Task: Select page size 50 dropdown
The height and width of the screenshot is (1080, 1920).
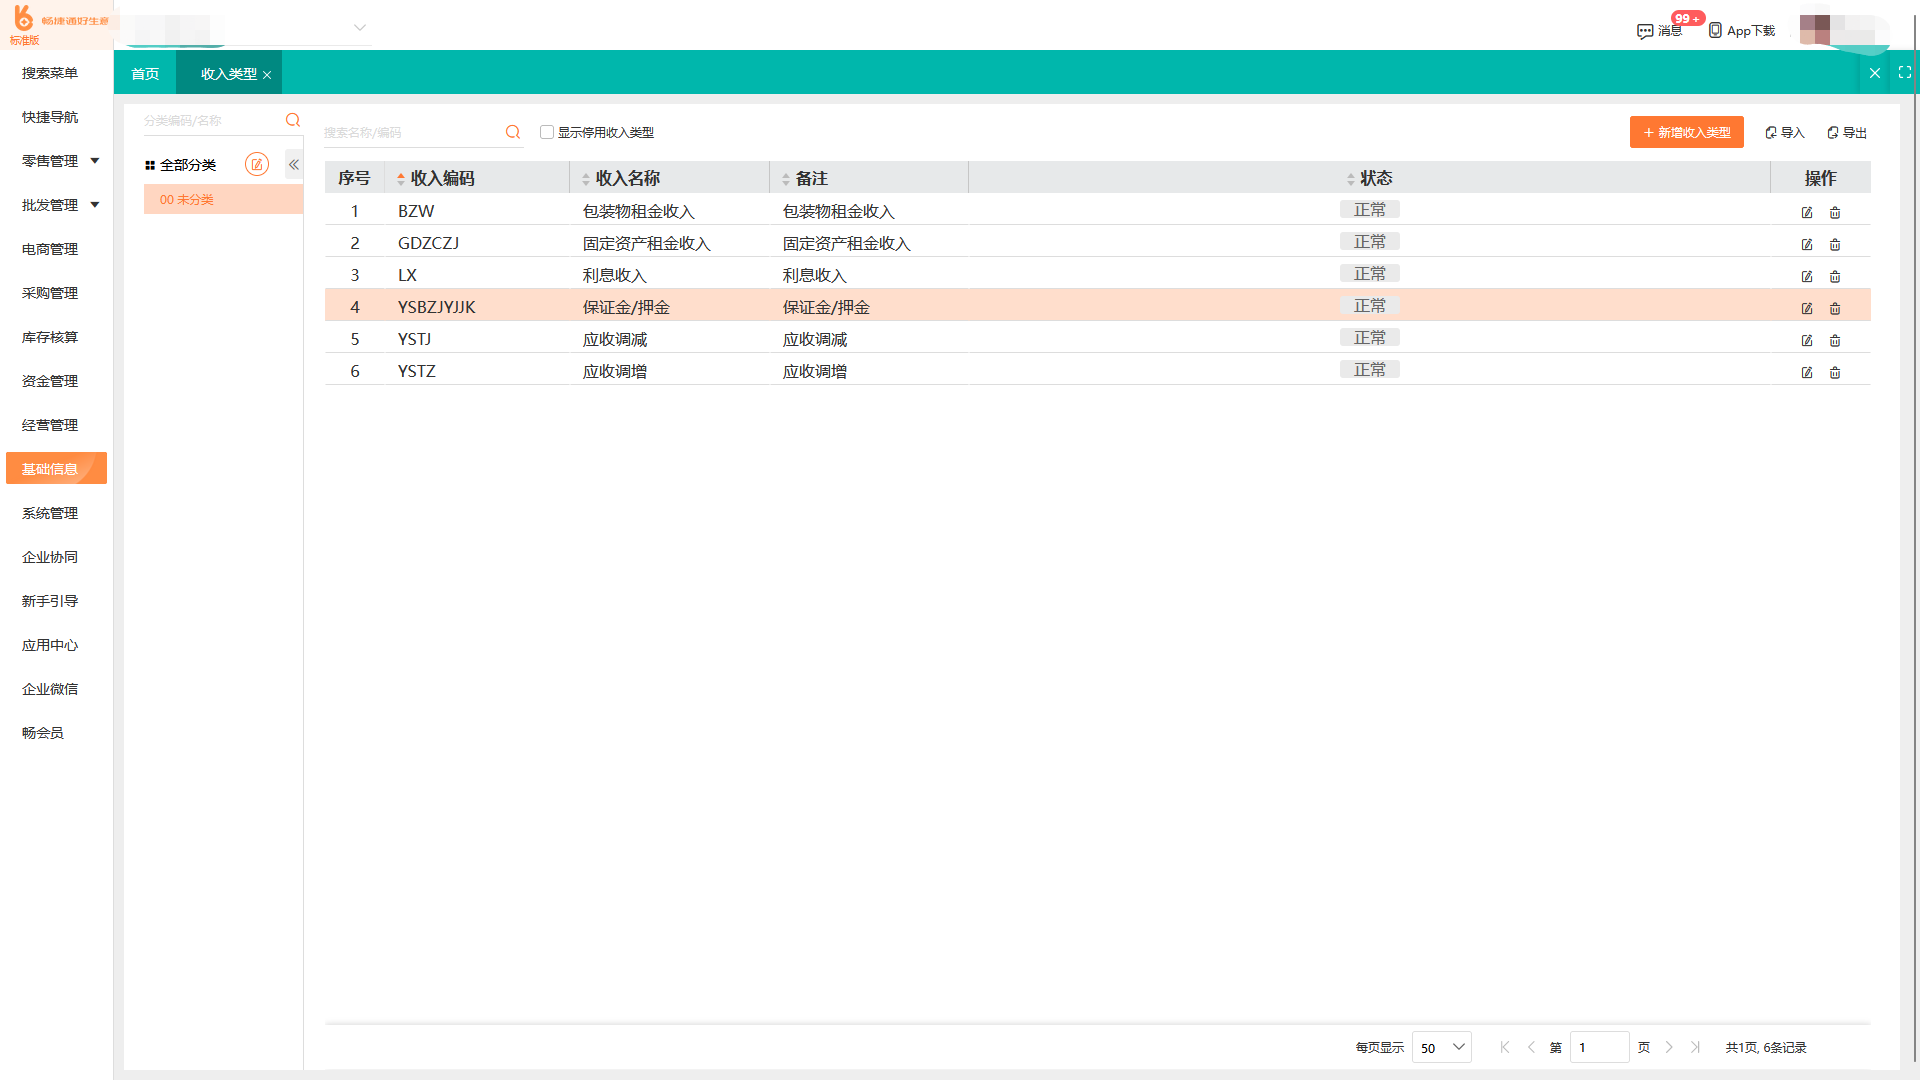Action: [1441, 1047]
